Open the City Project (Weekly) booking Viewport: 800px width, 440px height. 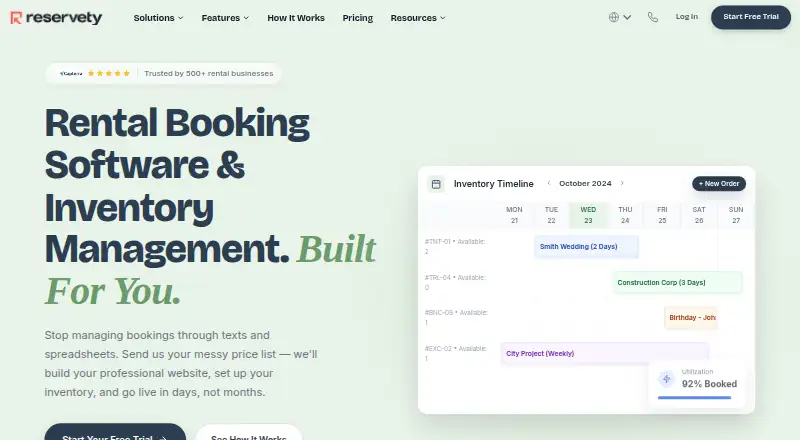tap(605, 353)
